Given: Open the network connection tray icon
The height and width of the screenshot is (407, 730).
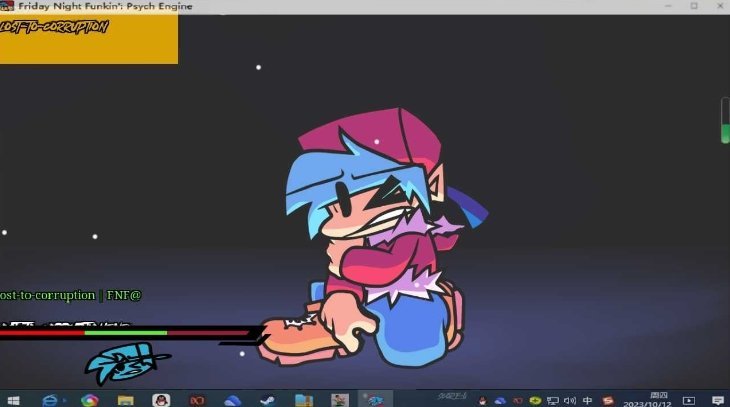Looking at the screenshot, I should point(553,400).
